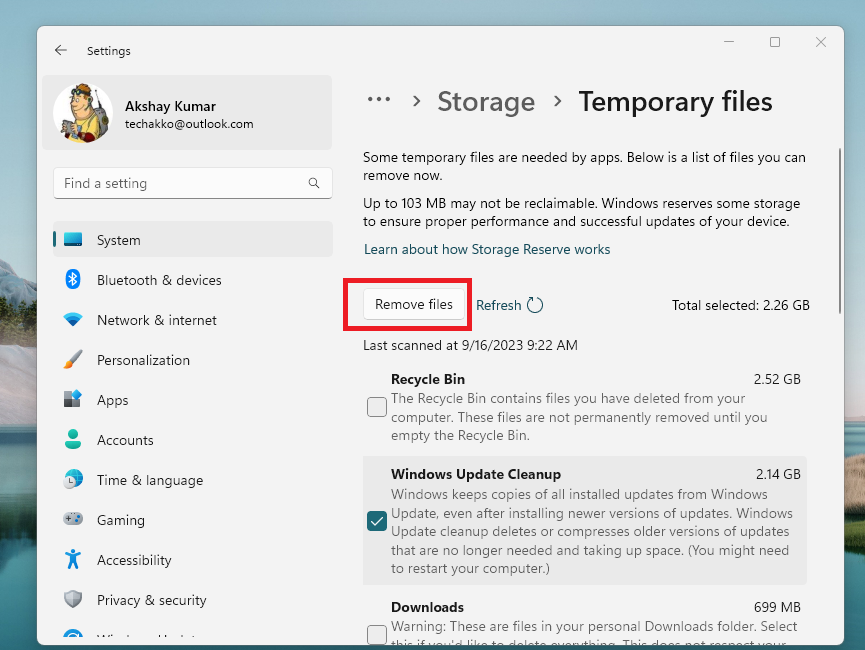Viewport: 865px width, 650px height.
Task: Select Time & language menu item
Action: tap(193, 479)
